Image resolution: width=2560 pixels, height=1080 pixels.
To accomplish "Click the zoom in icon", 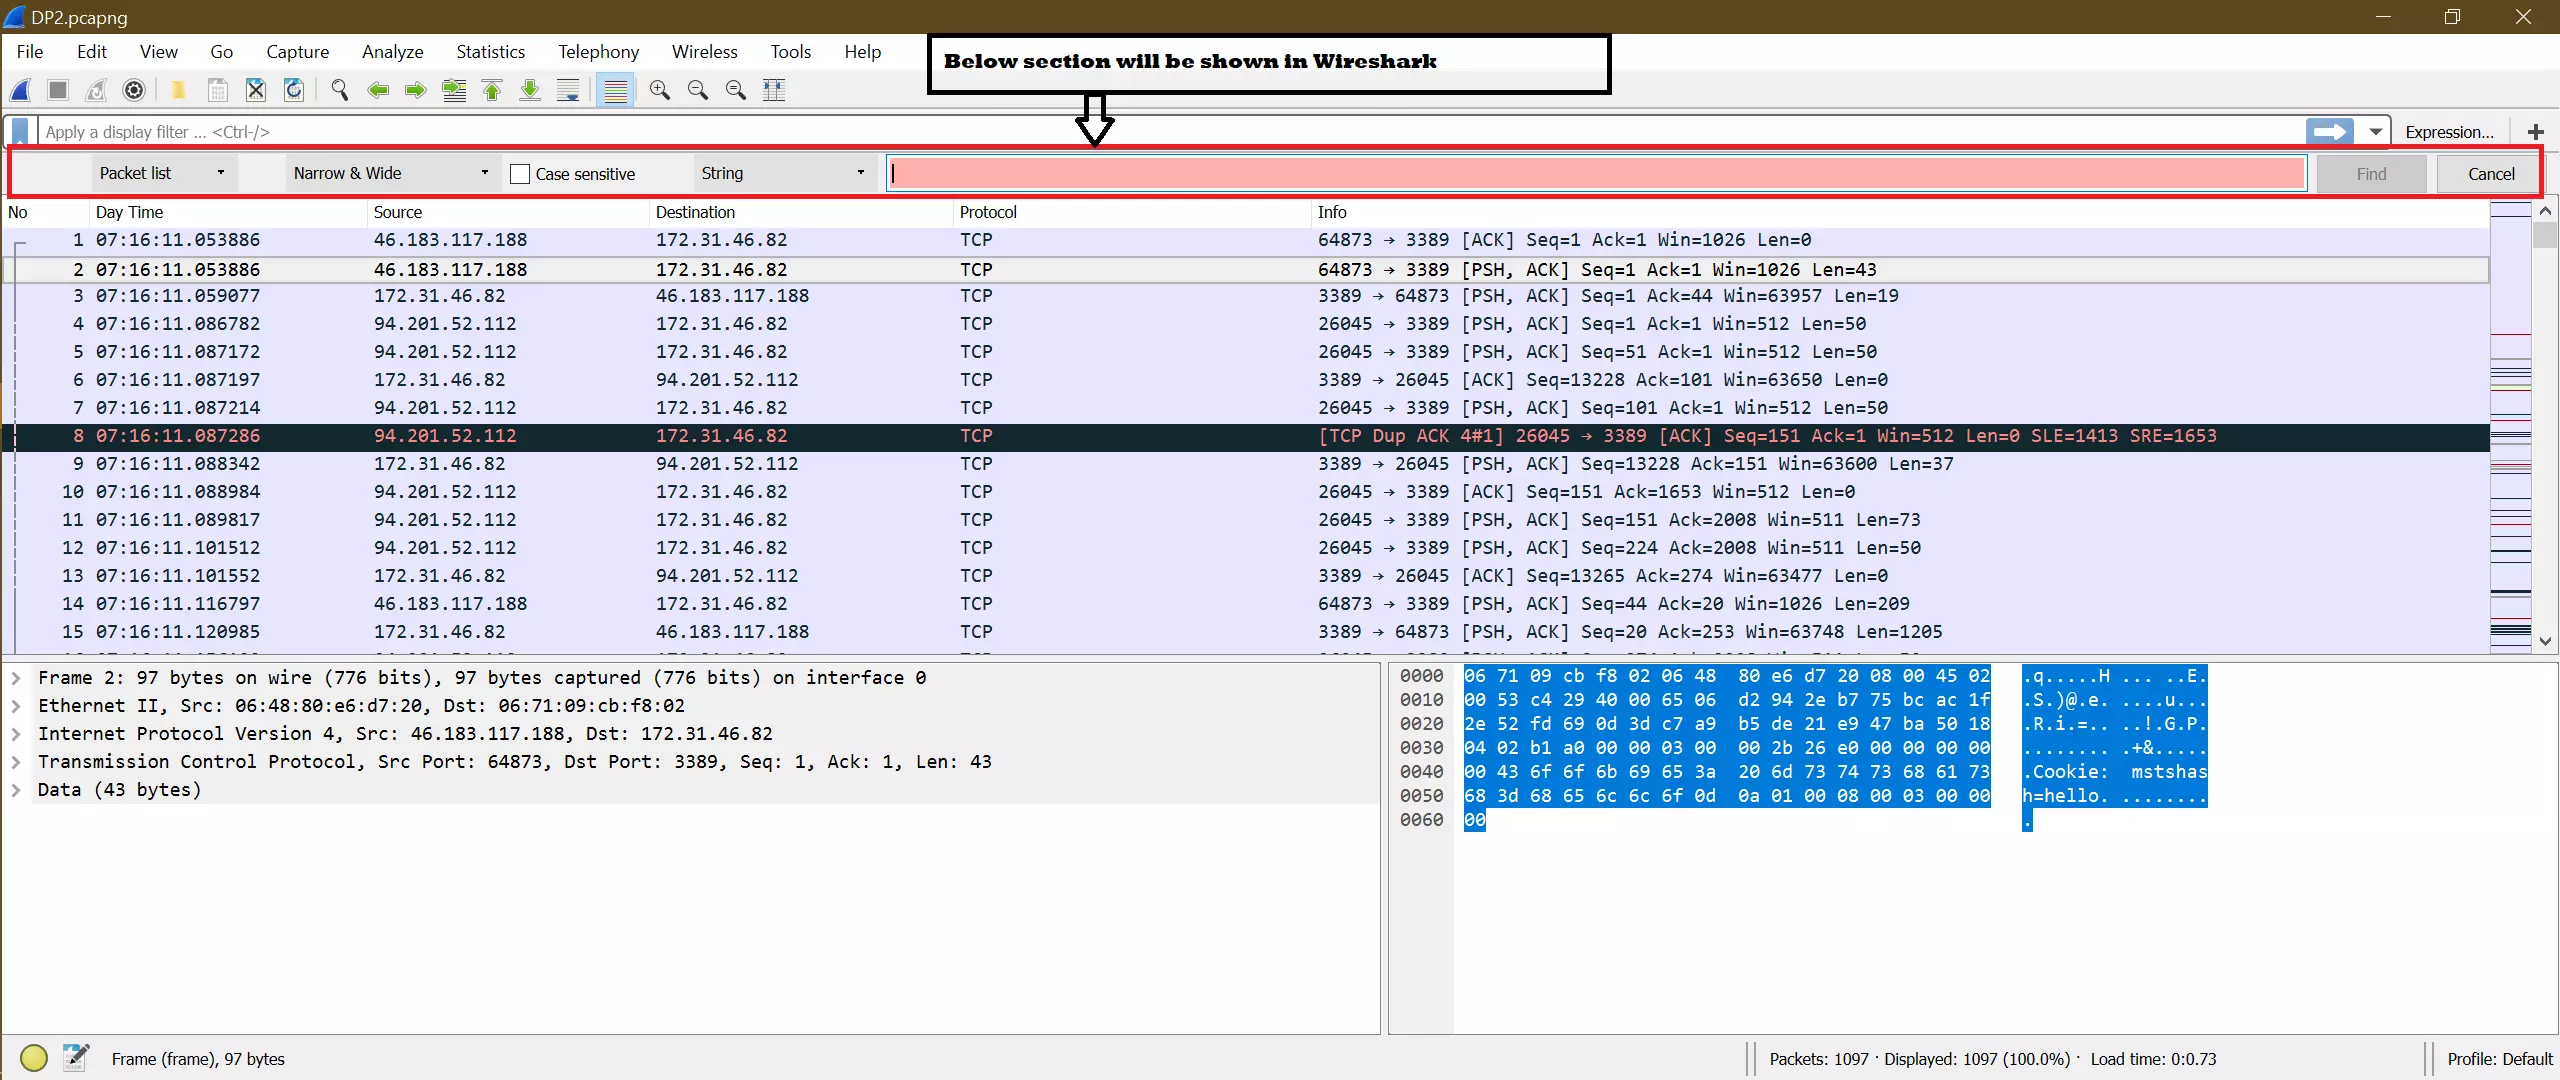I will [x=660, y=90].
